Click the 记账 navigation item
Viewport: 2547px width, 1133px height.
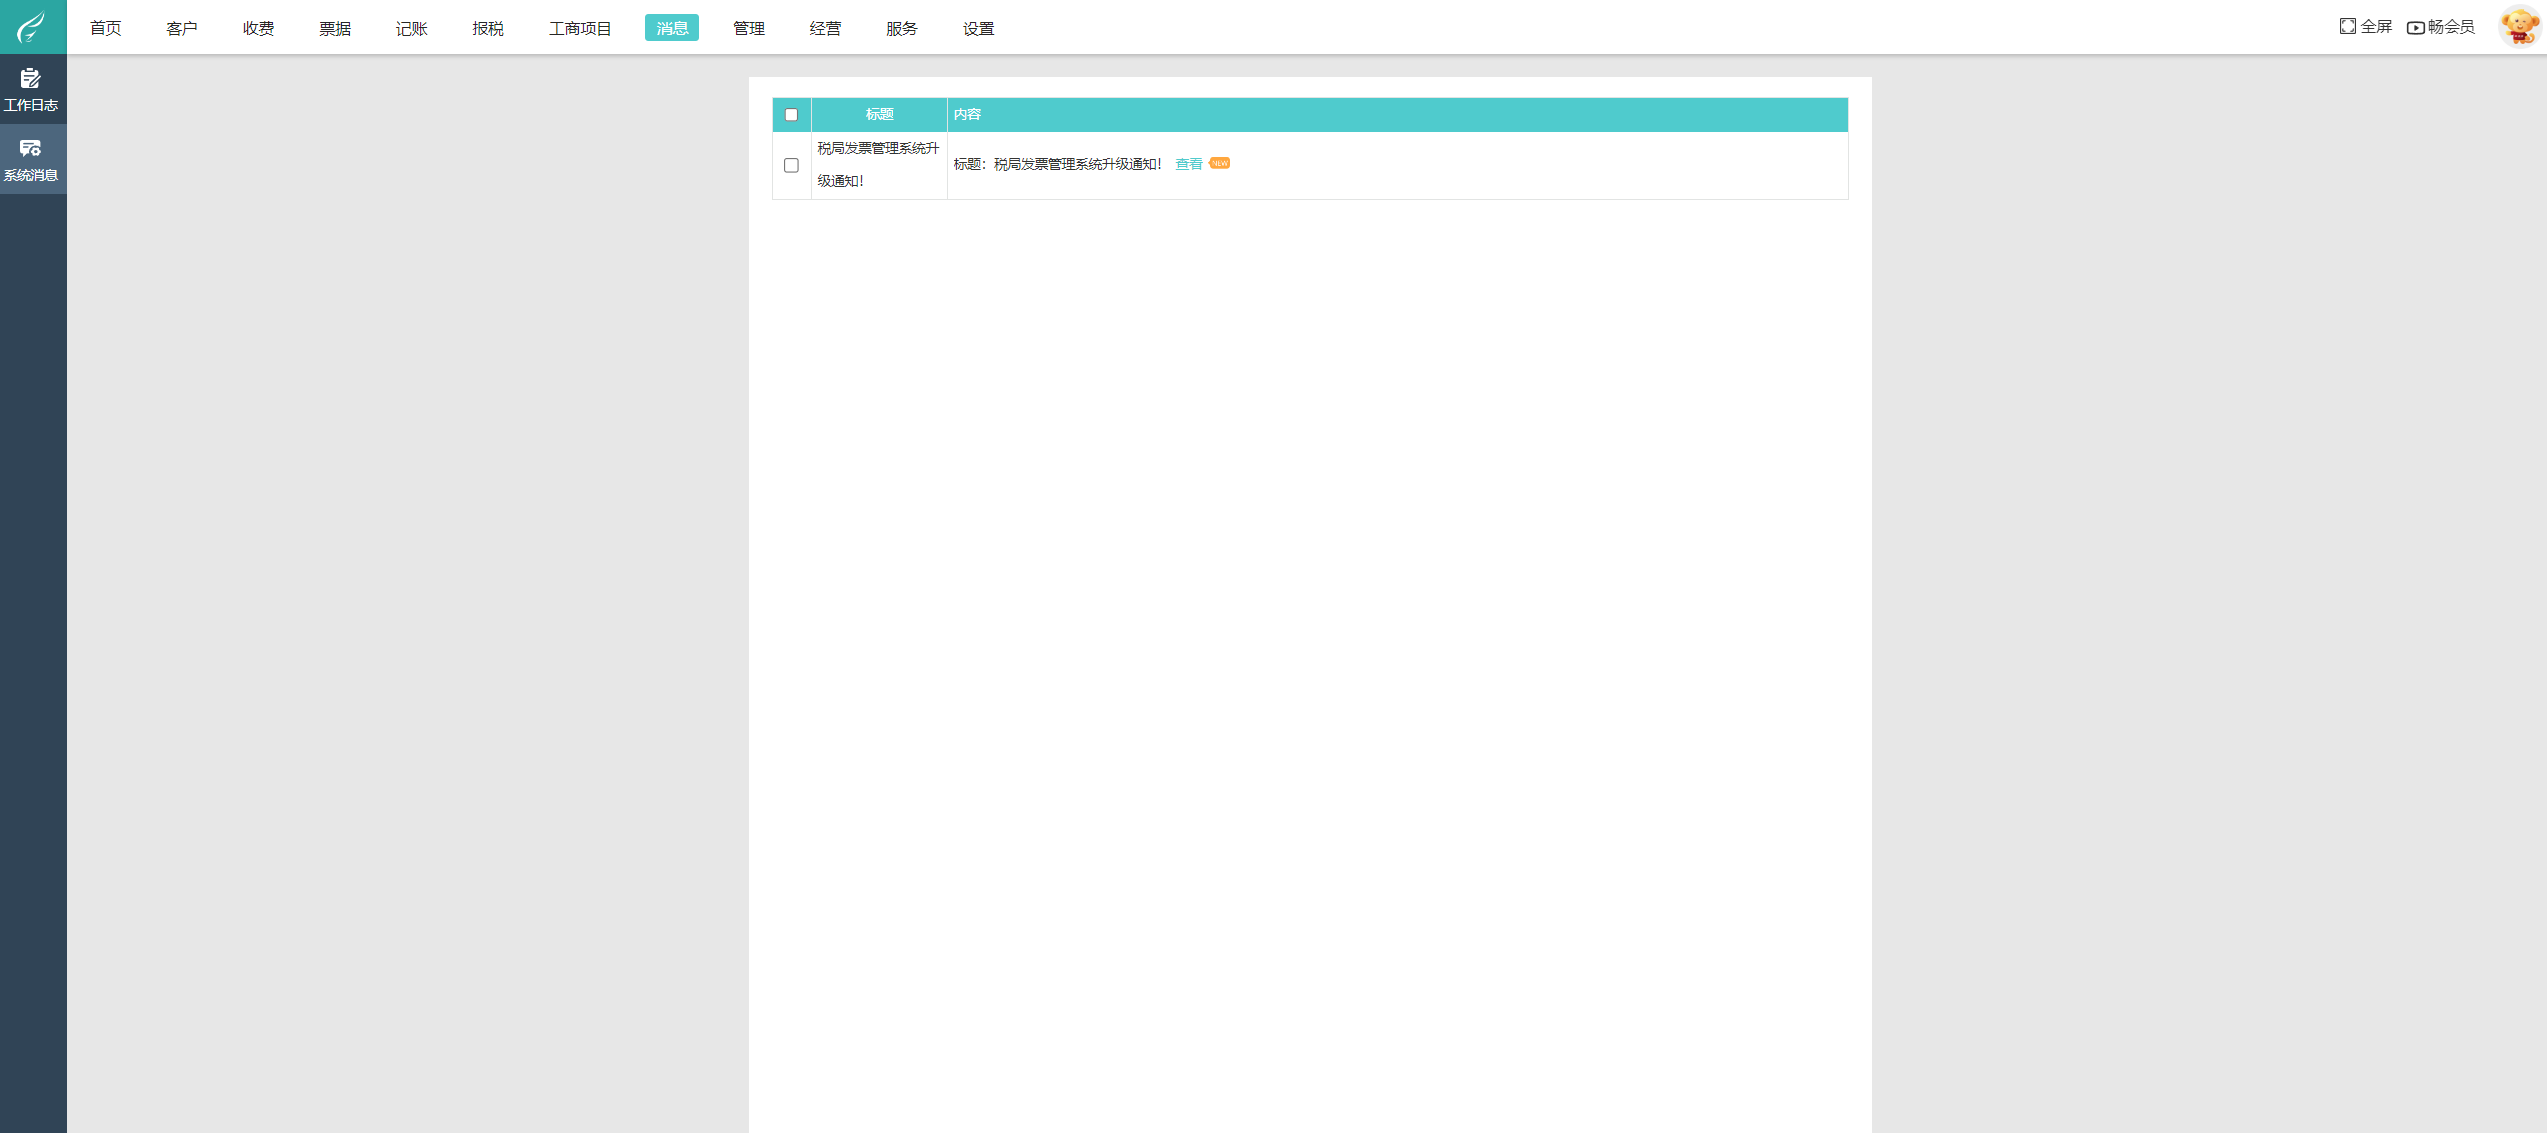click(409, 28)
